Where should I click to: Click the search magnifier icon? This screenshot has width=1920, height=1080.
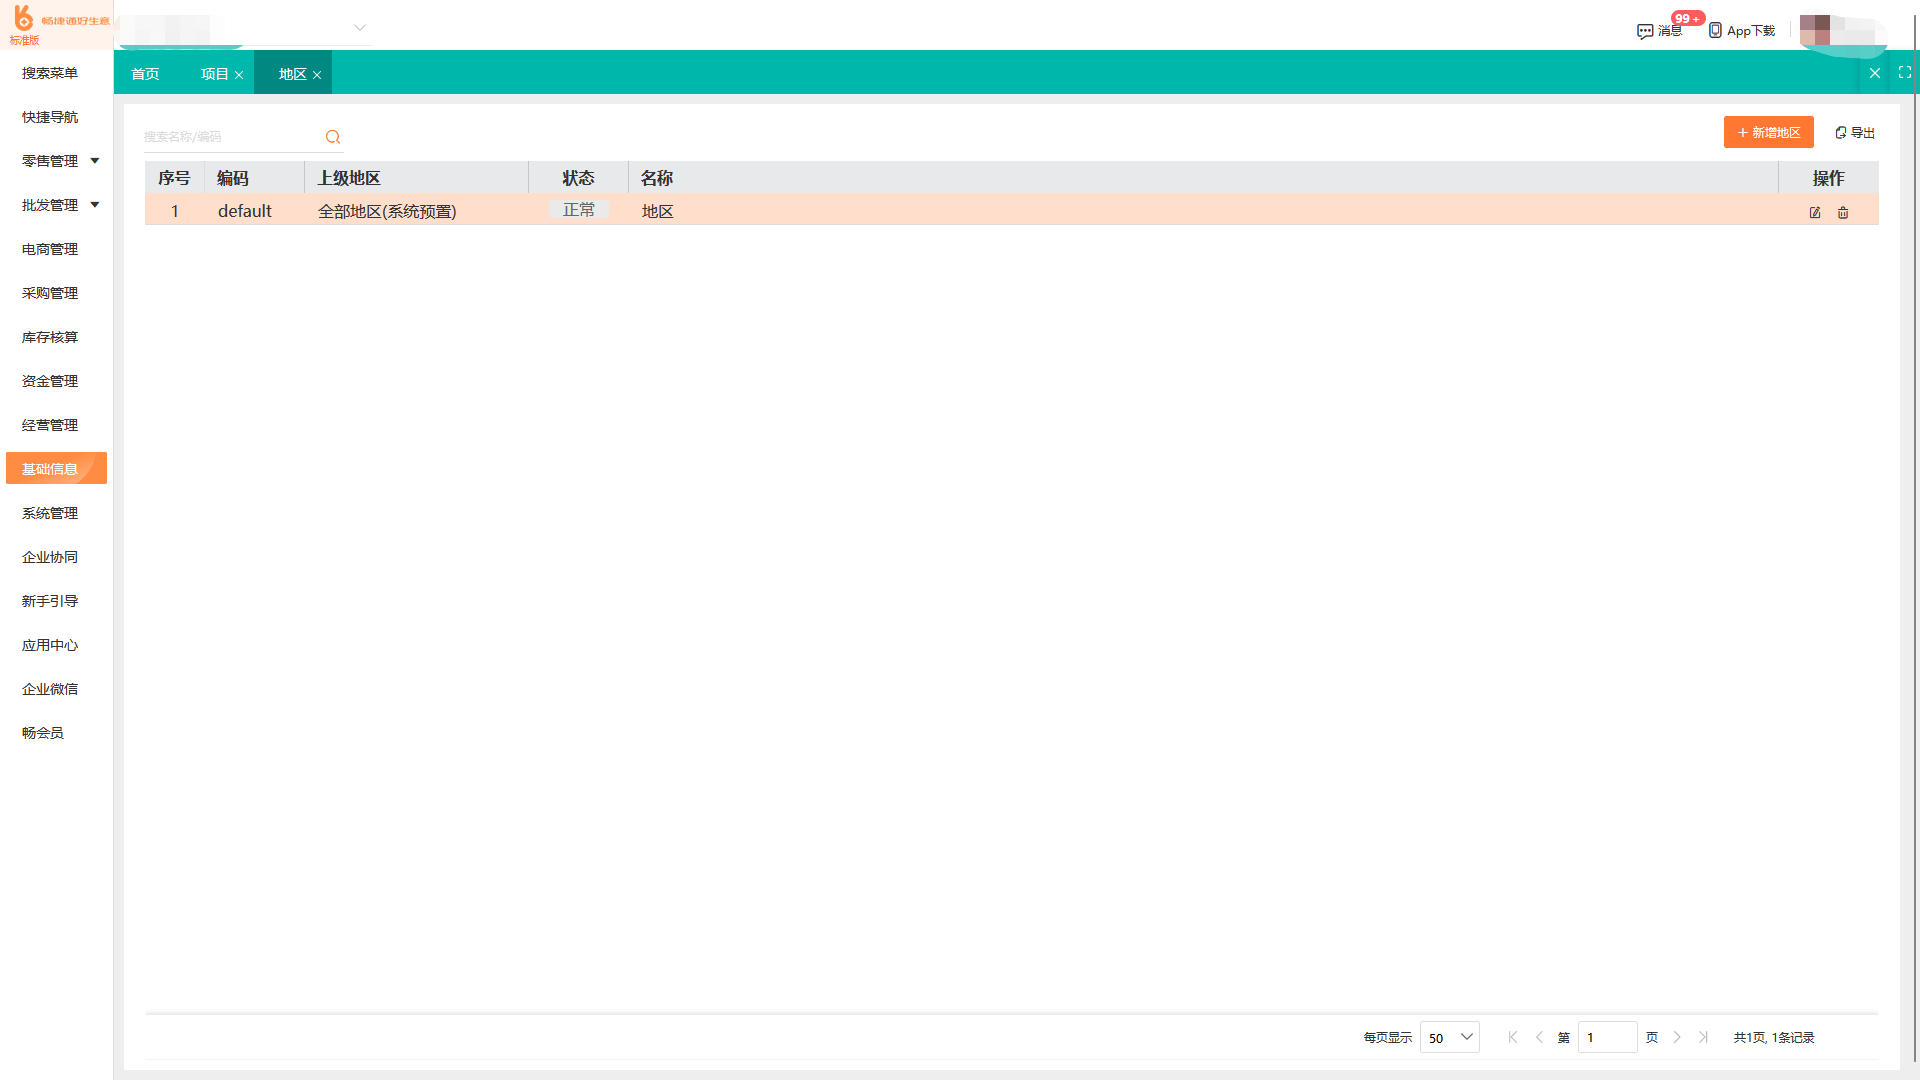[332, 136]
